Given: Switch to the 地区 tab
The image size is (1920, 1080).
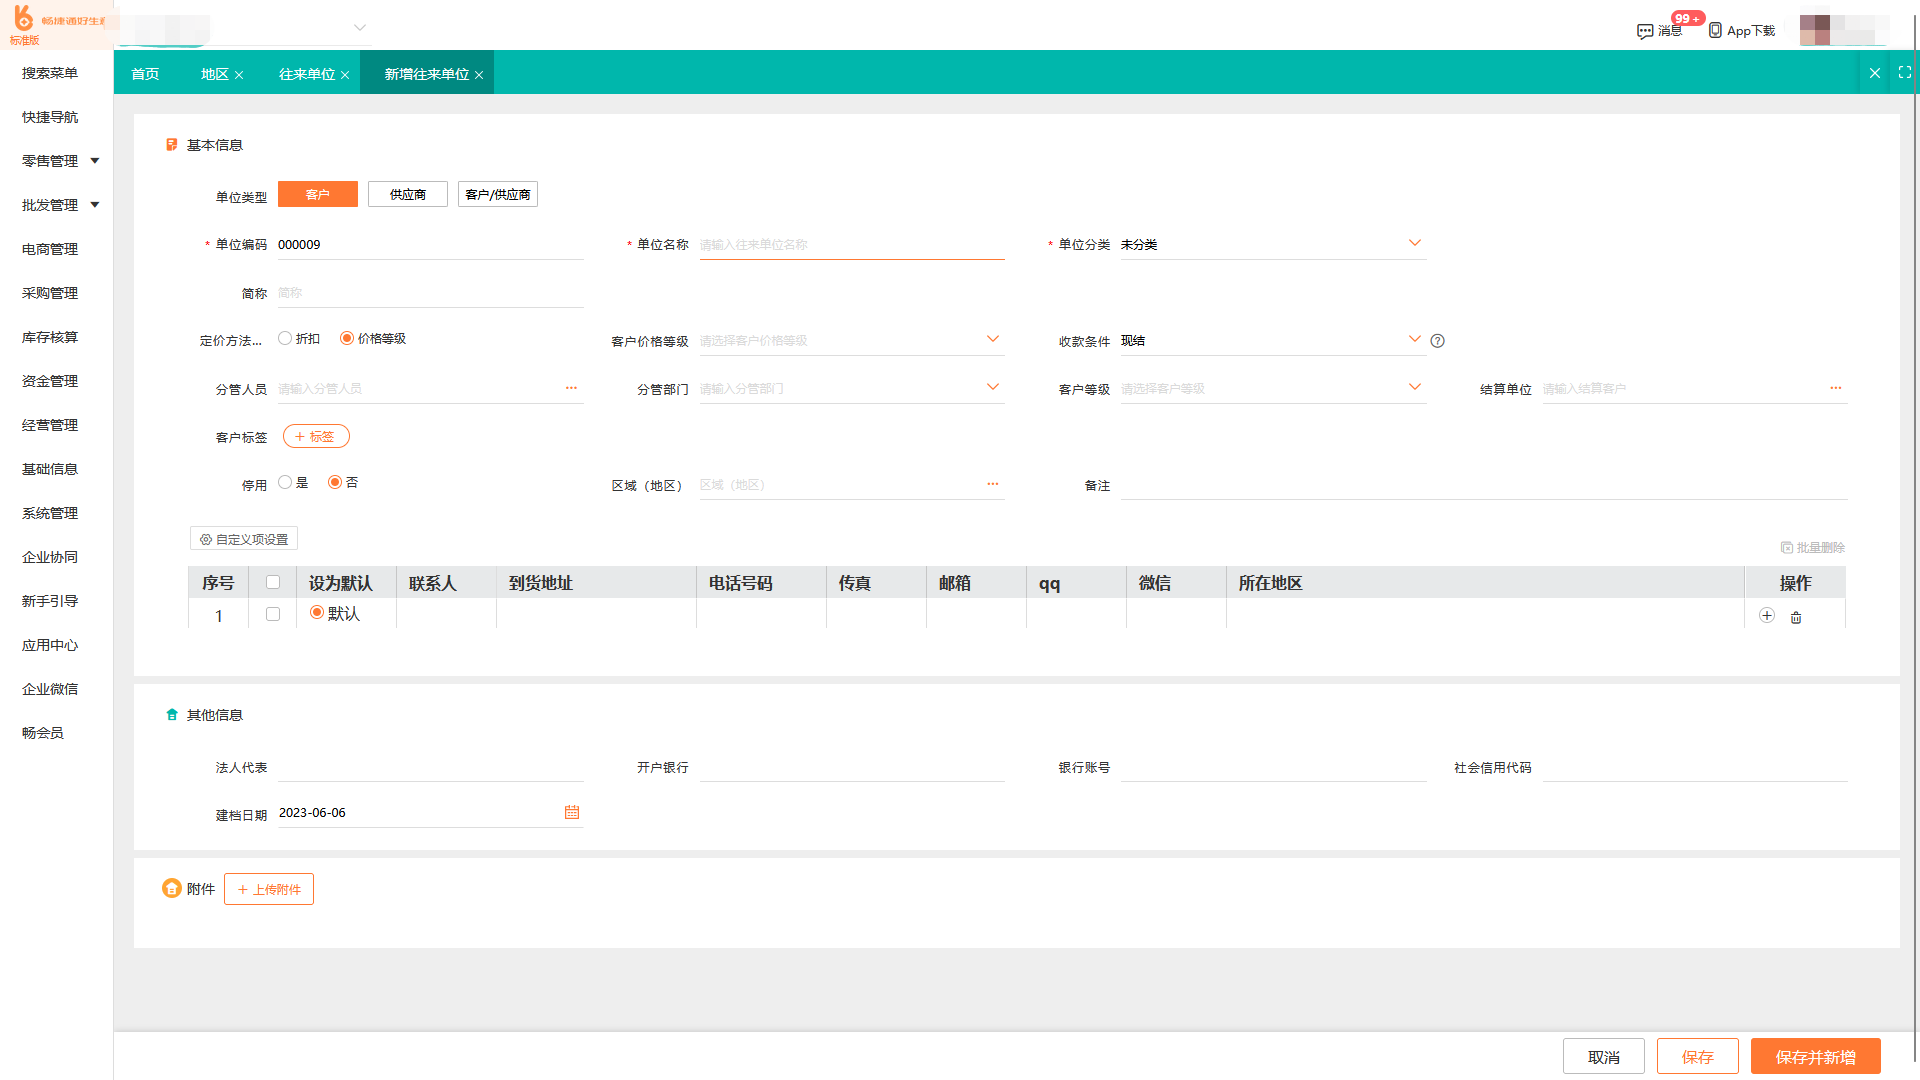Looking at the screenshot, I should pos(214,73).
